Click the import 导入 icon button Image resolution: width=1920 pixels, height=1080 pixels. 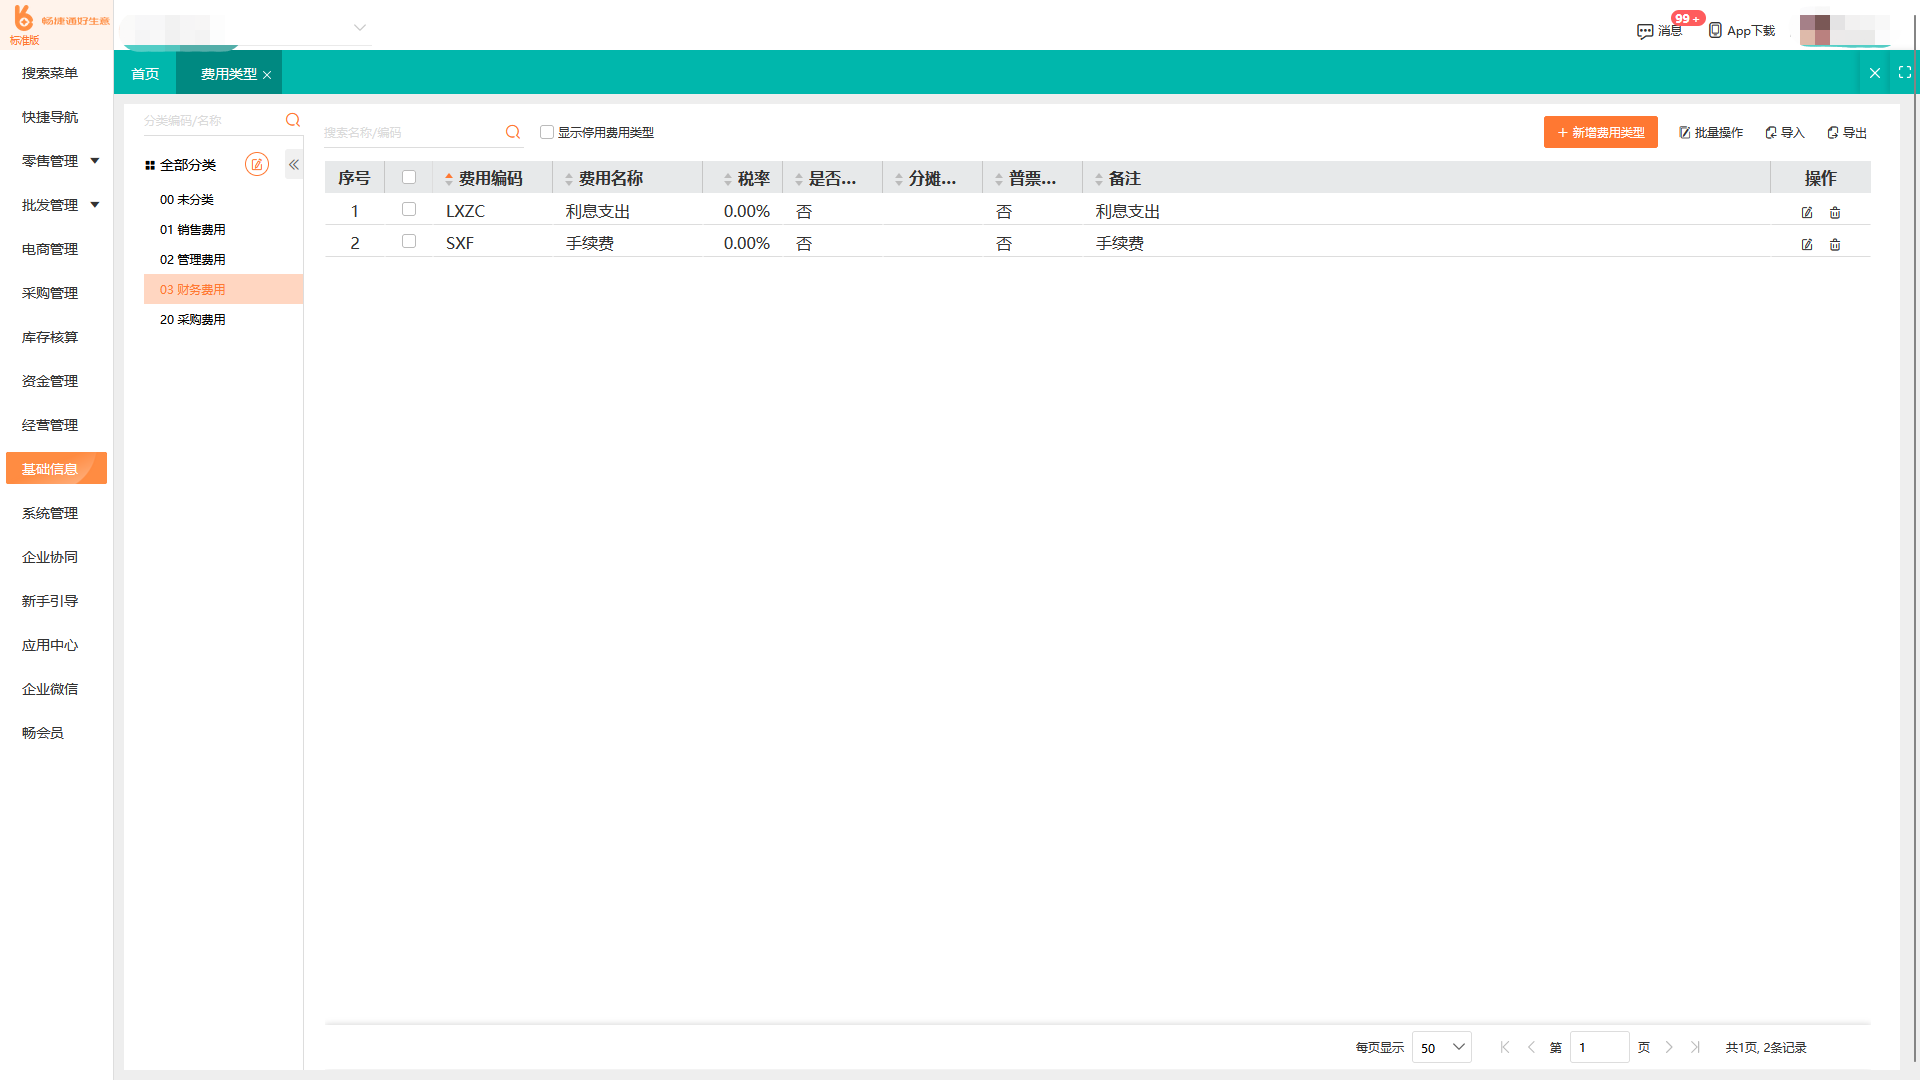pyautogui.click(x=1787, y=131)
